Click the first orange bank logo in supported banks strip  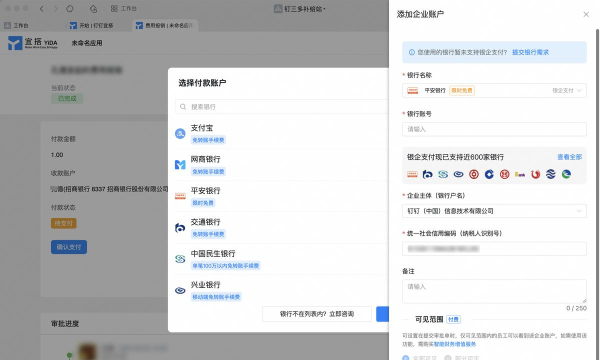coord(412,174)
